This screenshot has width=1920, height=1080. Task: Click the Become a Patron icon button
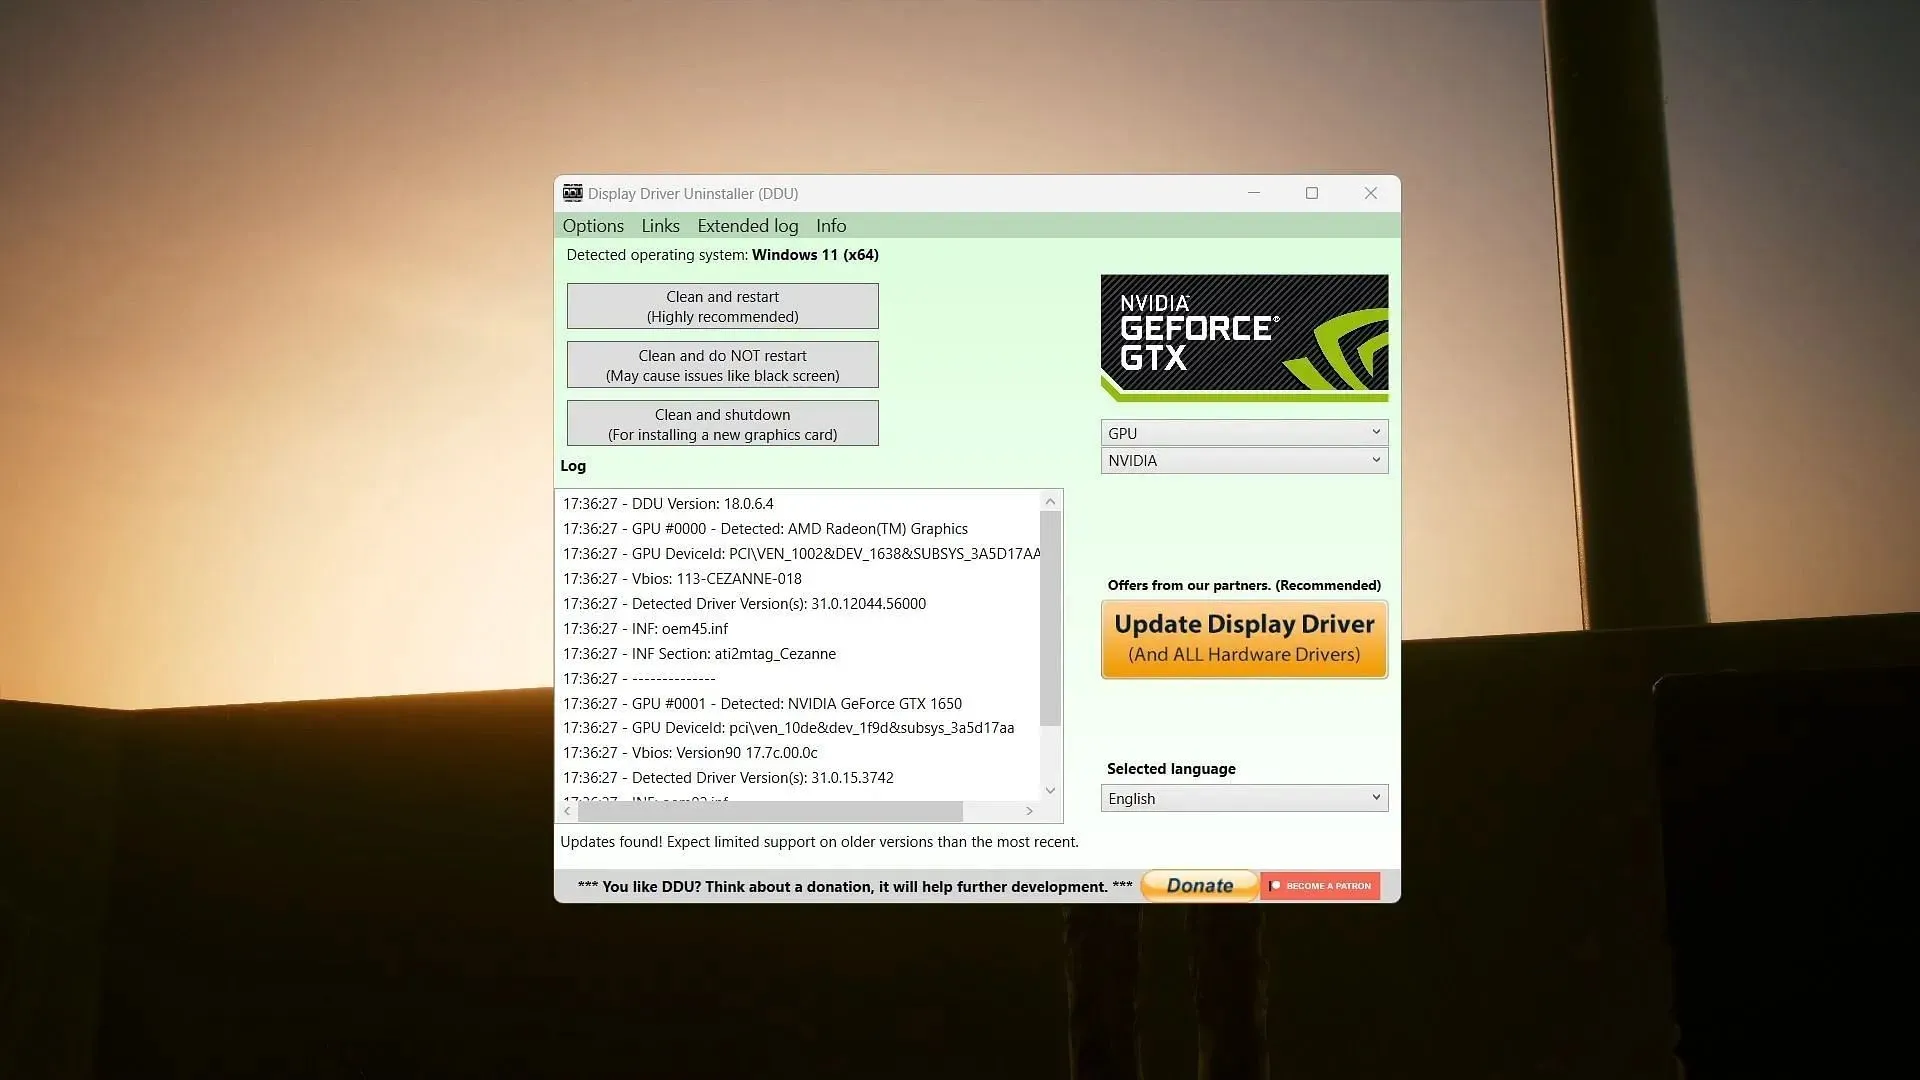pos(1319,885)
